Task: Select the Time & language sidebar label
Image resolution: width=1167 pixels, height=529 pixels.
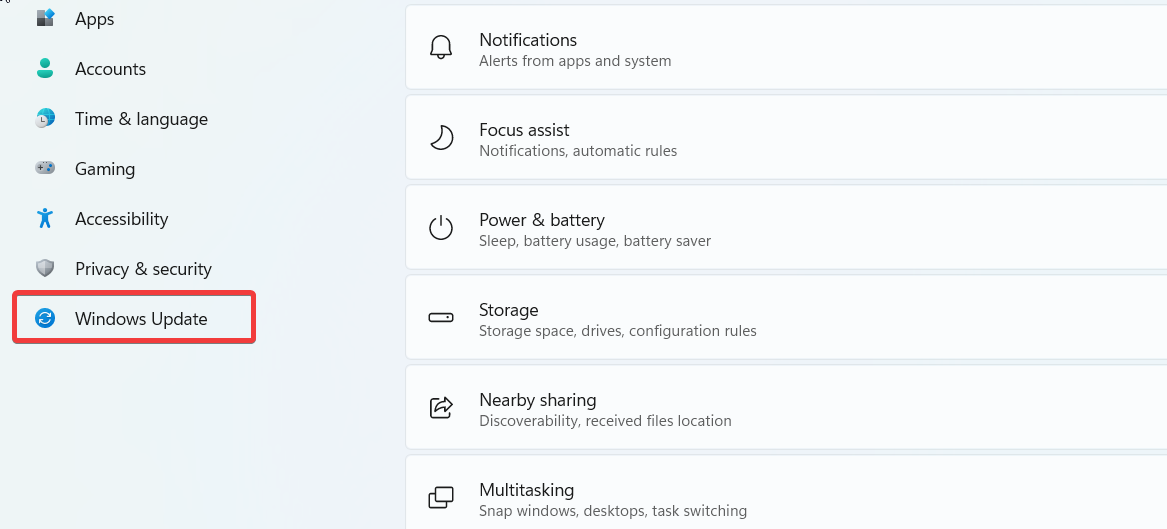Action: [141, 119]
